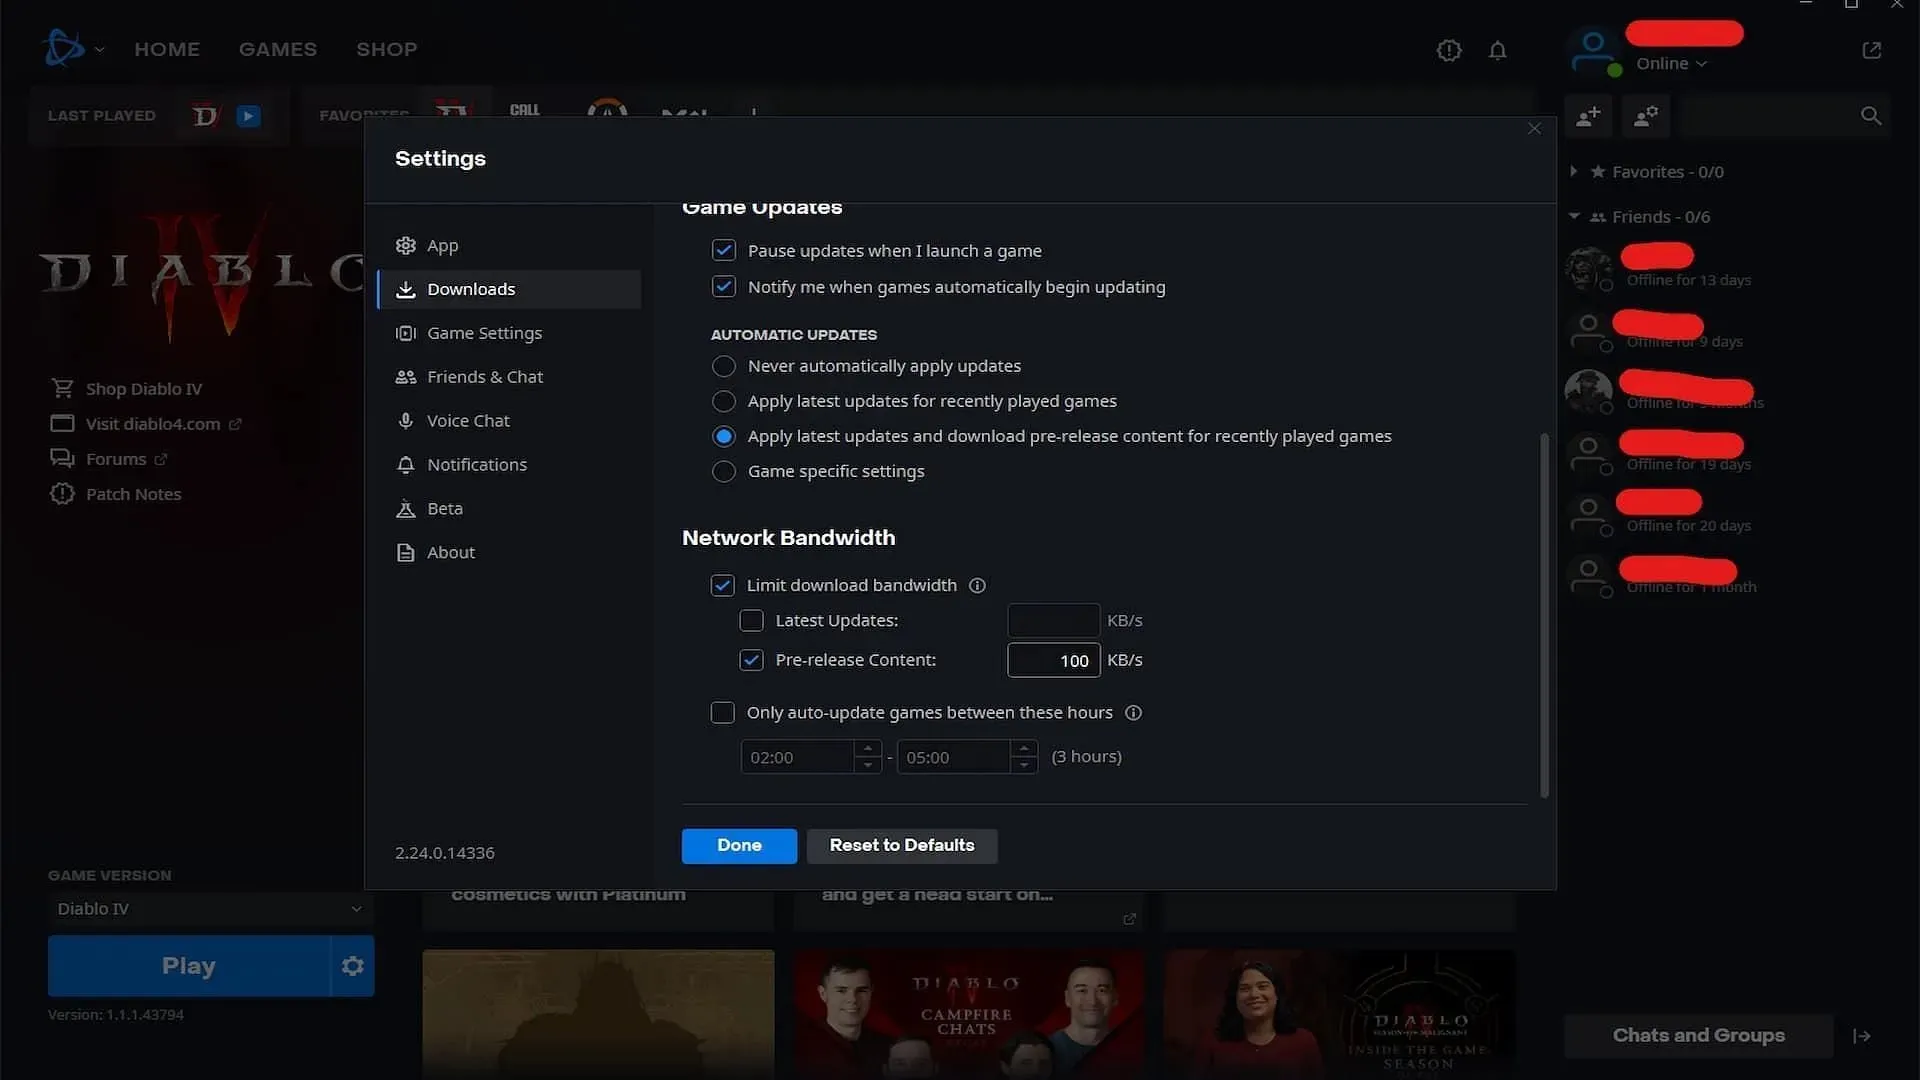Viewport: 1920px width, 1080px height.
Task: Click the Notifications bell icon
Action: (x=1498, y=50)
